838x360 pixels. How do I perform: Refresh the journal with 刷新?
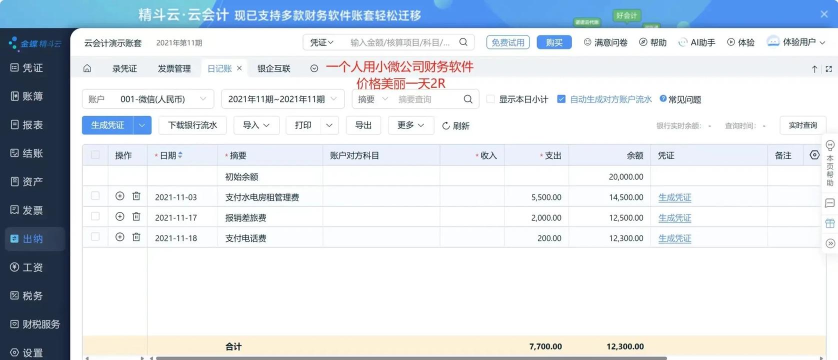coord(455,126)
